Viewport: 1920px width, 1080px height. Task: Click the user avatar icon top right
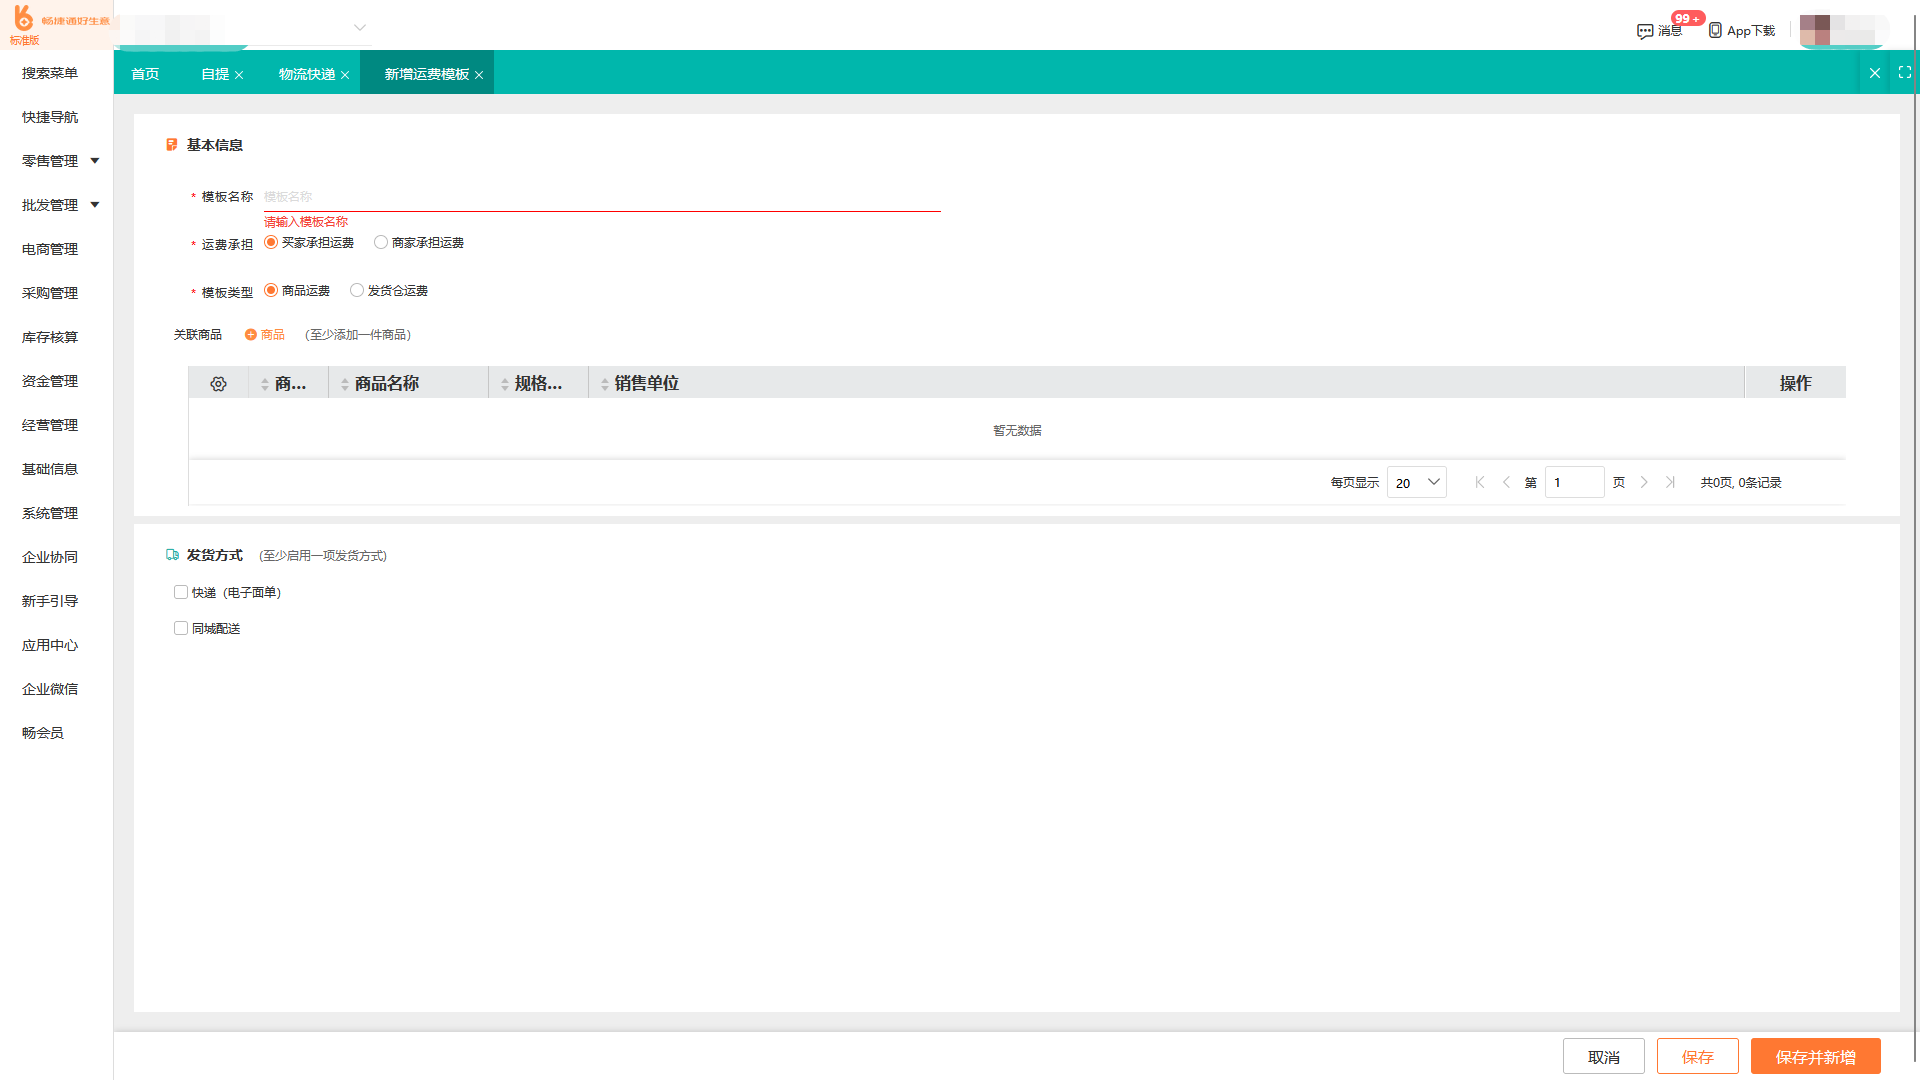point(1817,28)
